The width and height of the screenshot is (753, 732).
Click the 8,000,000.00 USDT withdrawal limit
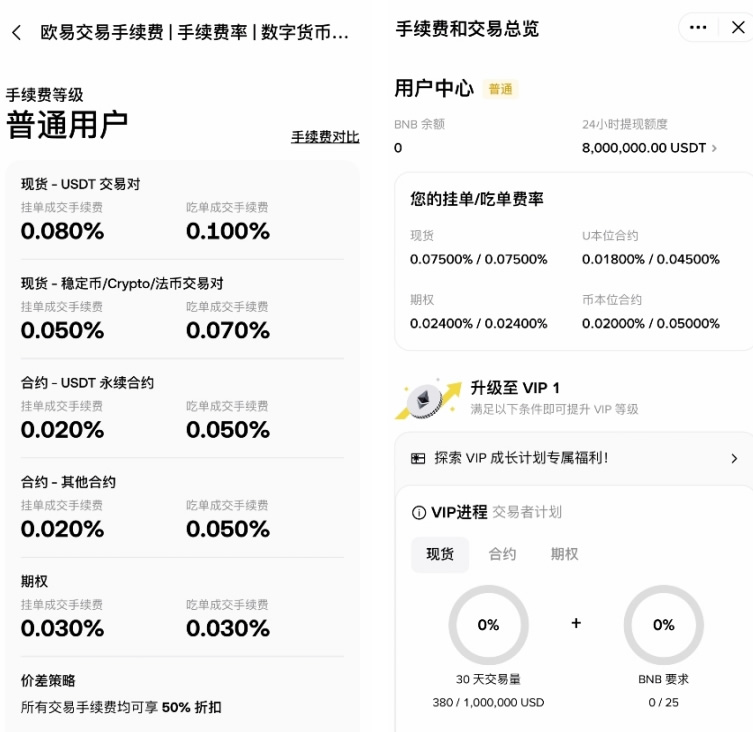tap(644, 148)
